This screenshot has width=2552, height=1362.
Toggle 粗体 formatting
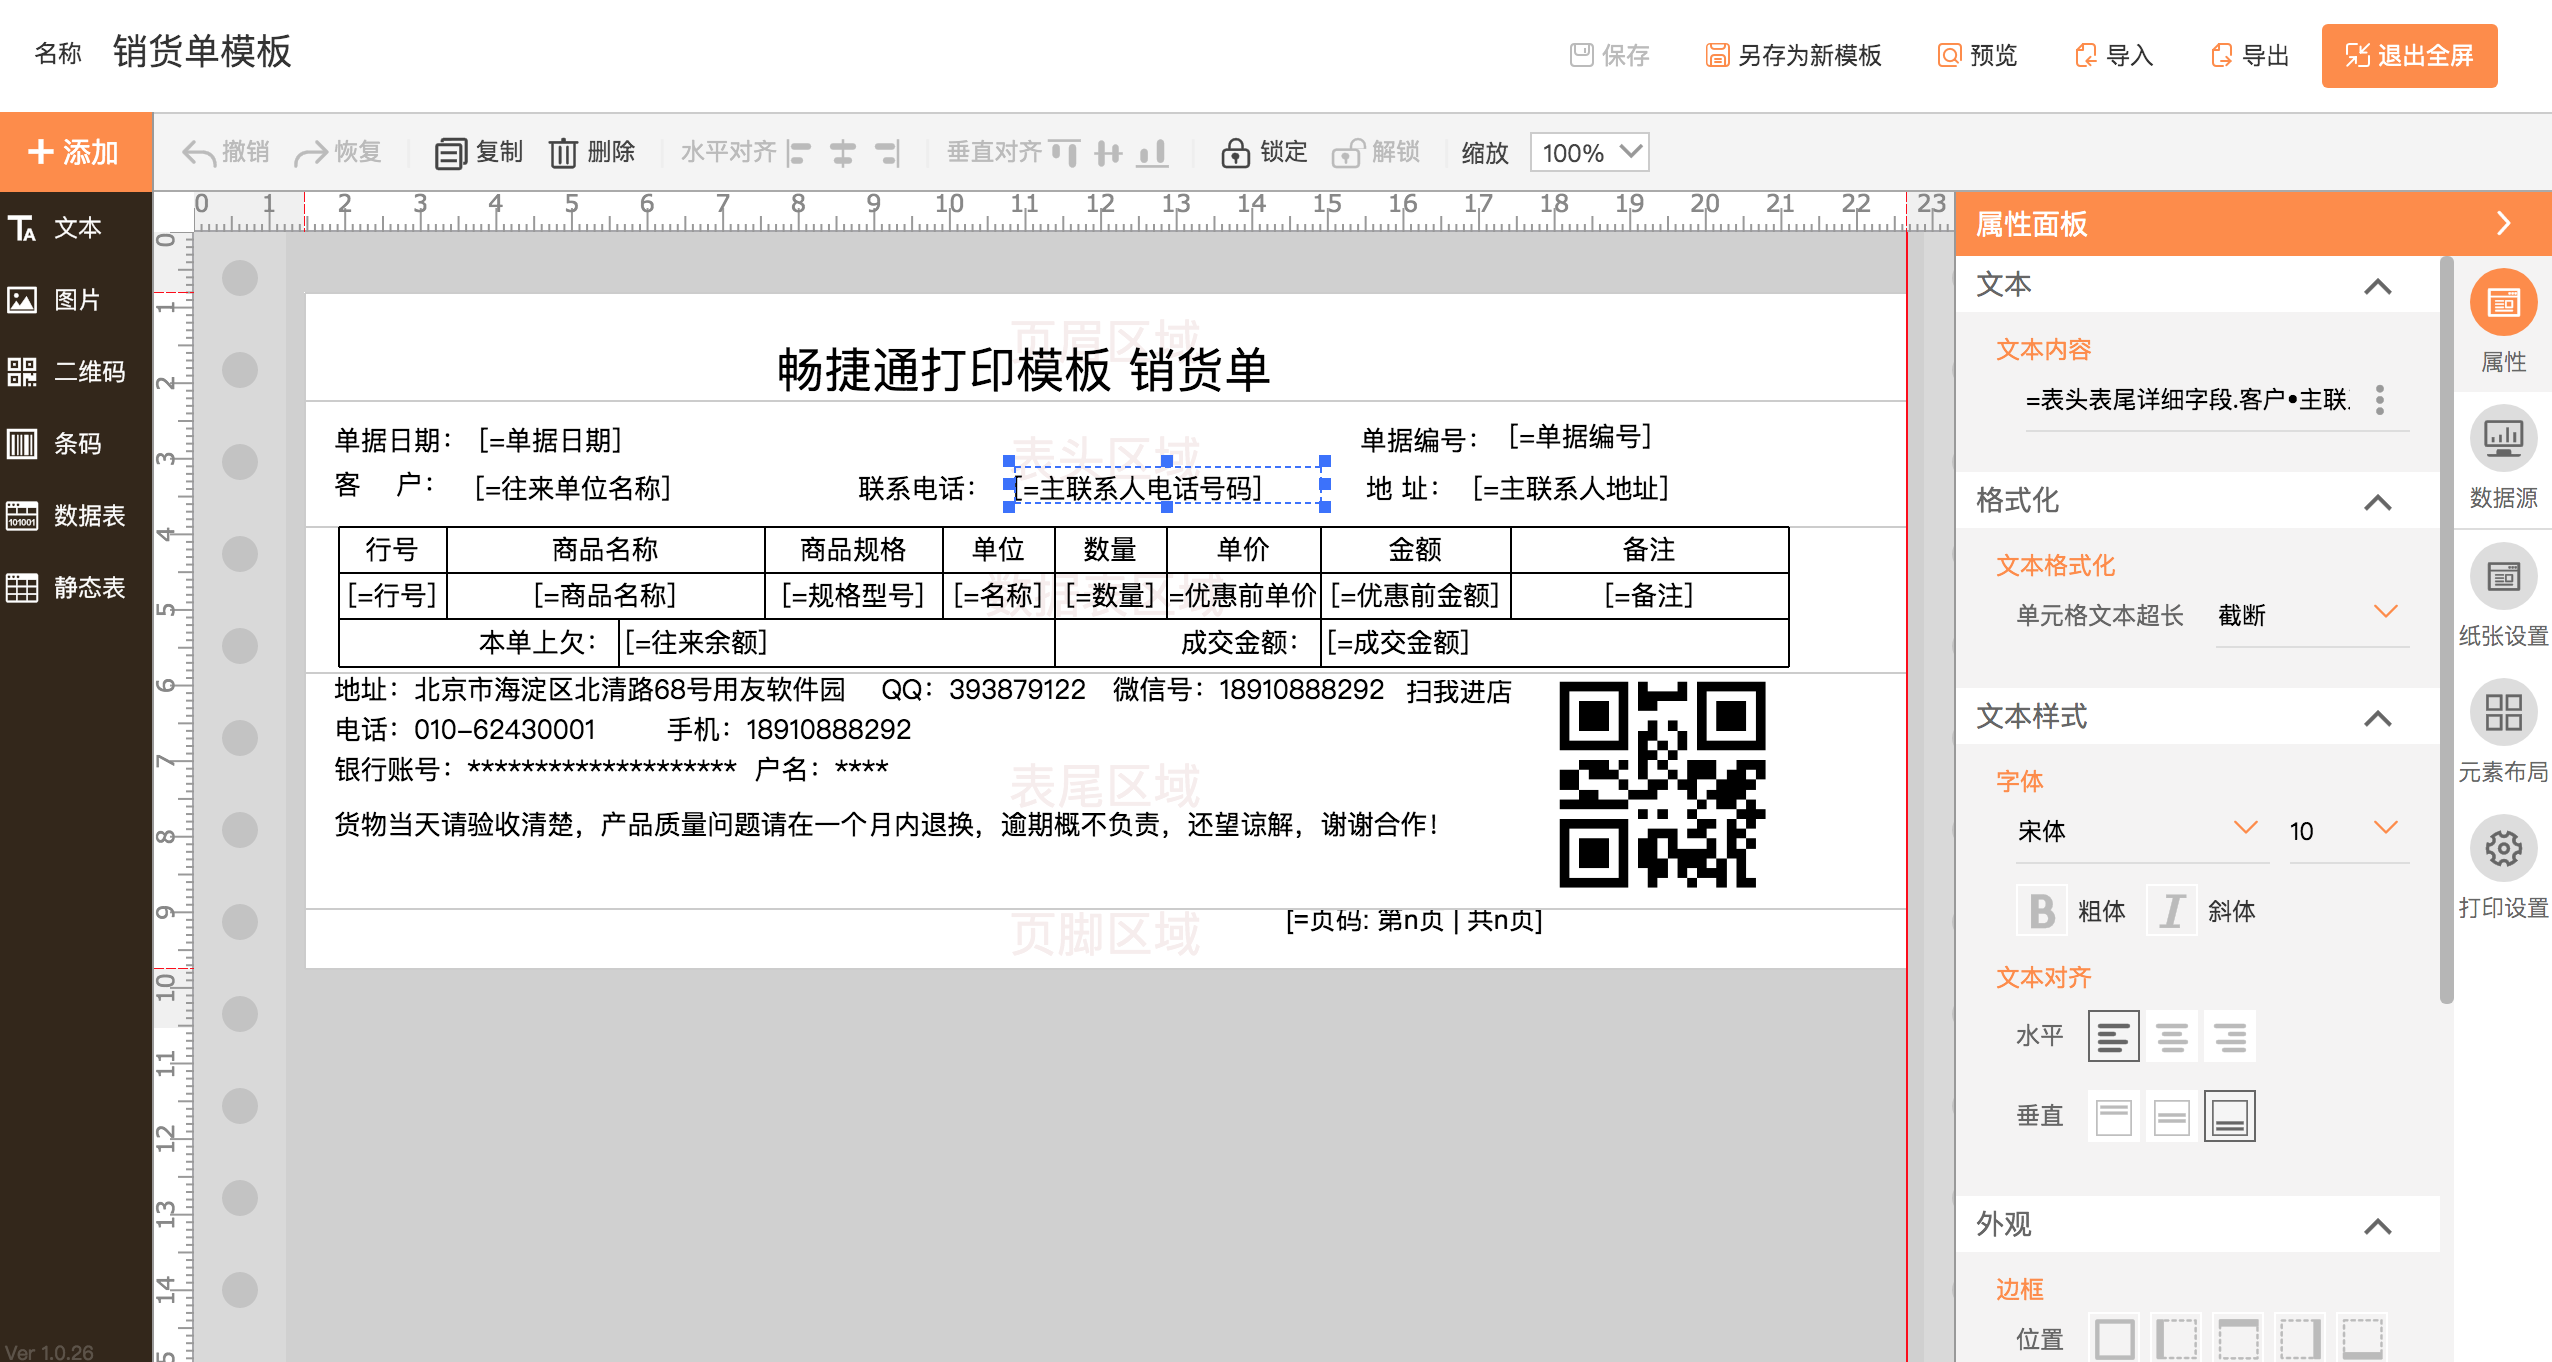tap(2036, 911)
